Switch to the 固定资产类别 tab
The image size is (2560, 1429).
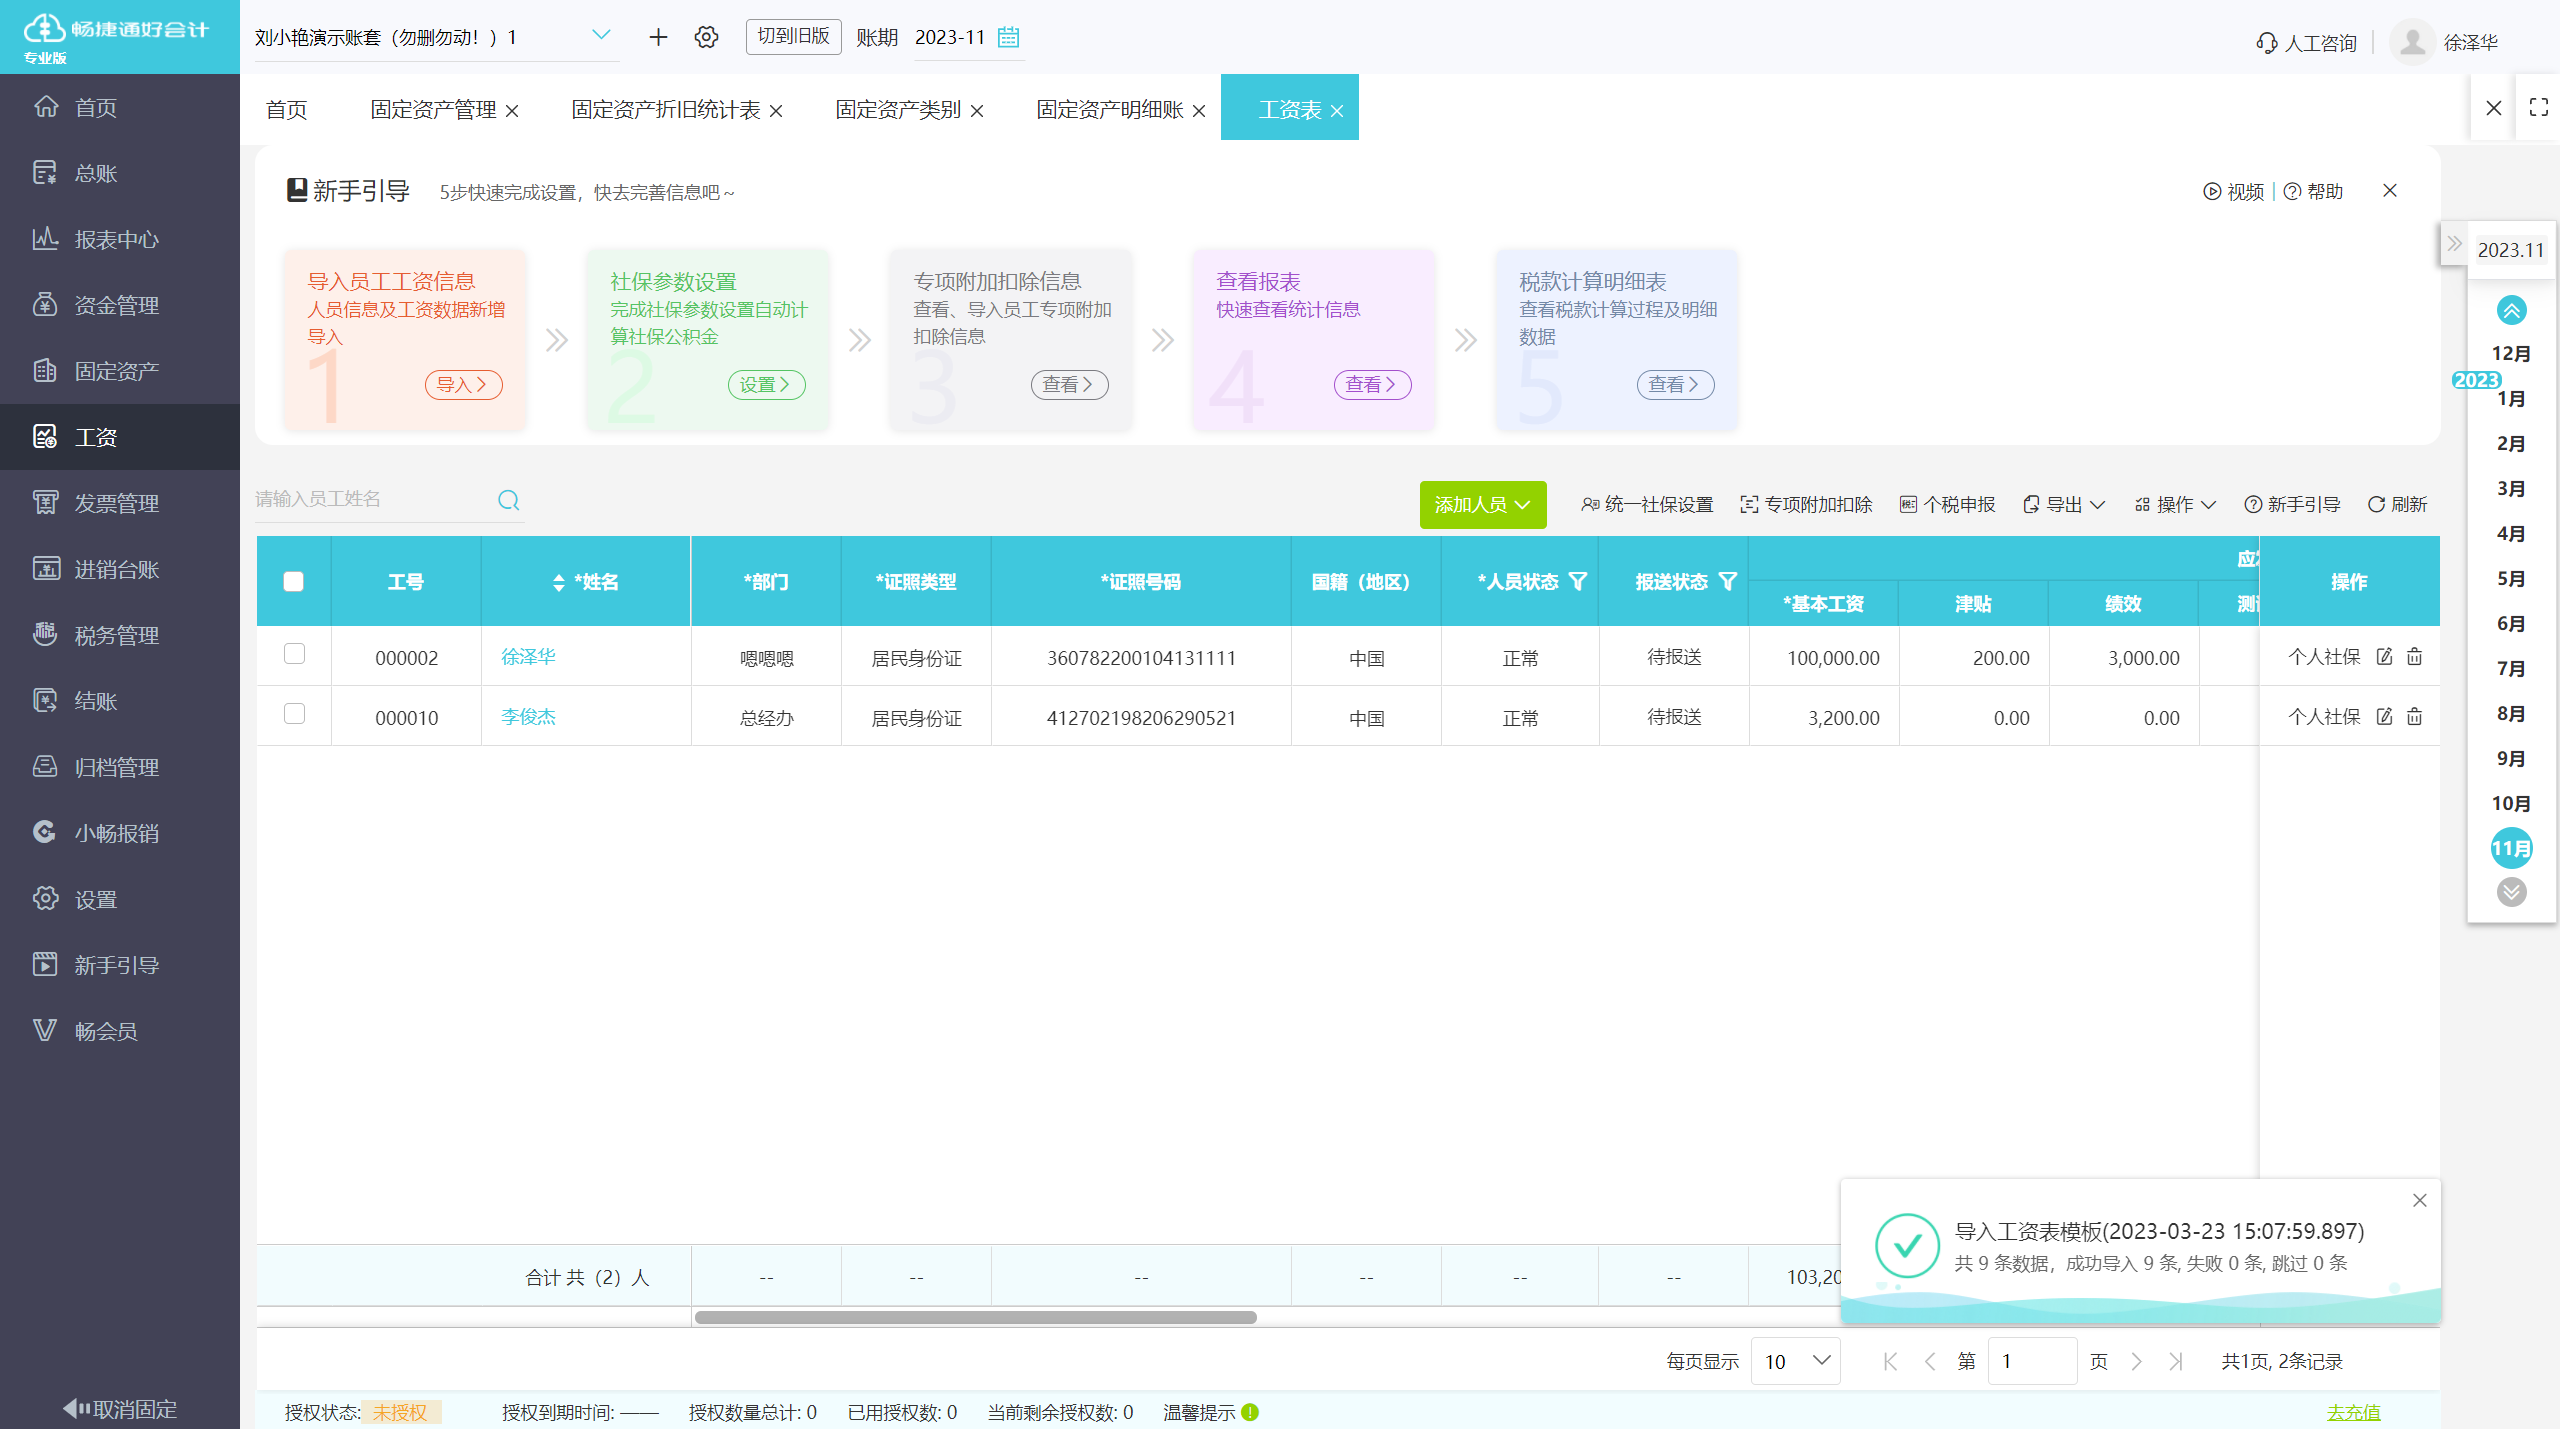click(905, 109)
